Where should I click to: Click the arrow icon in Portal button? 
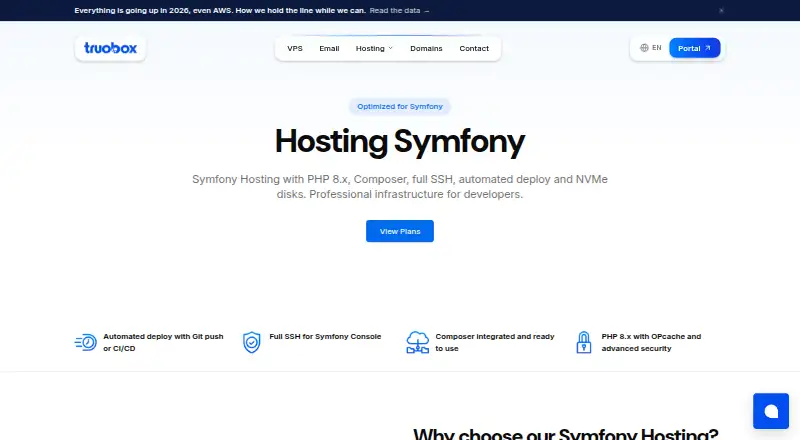point(708,48)
